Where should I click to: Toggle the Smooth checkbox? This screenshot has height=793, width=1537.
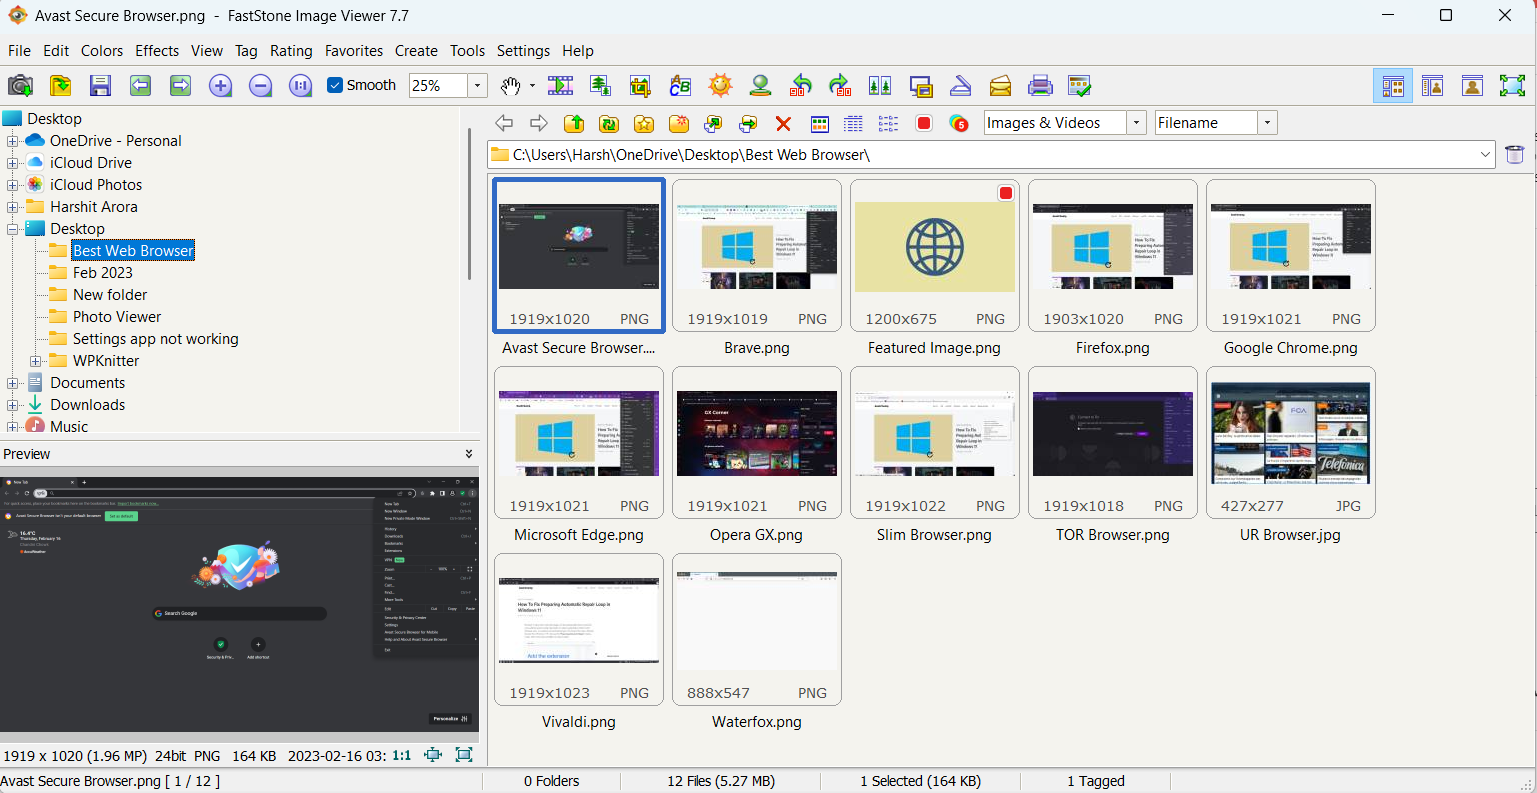[x=336, y=86]
